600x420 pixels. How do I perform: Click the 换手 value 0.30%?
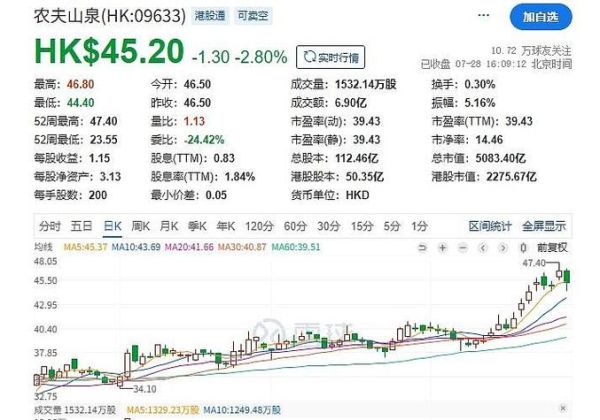tap(480, 84)
